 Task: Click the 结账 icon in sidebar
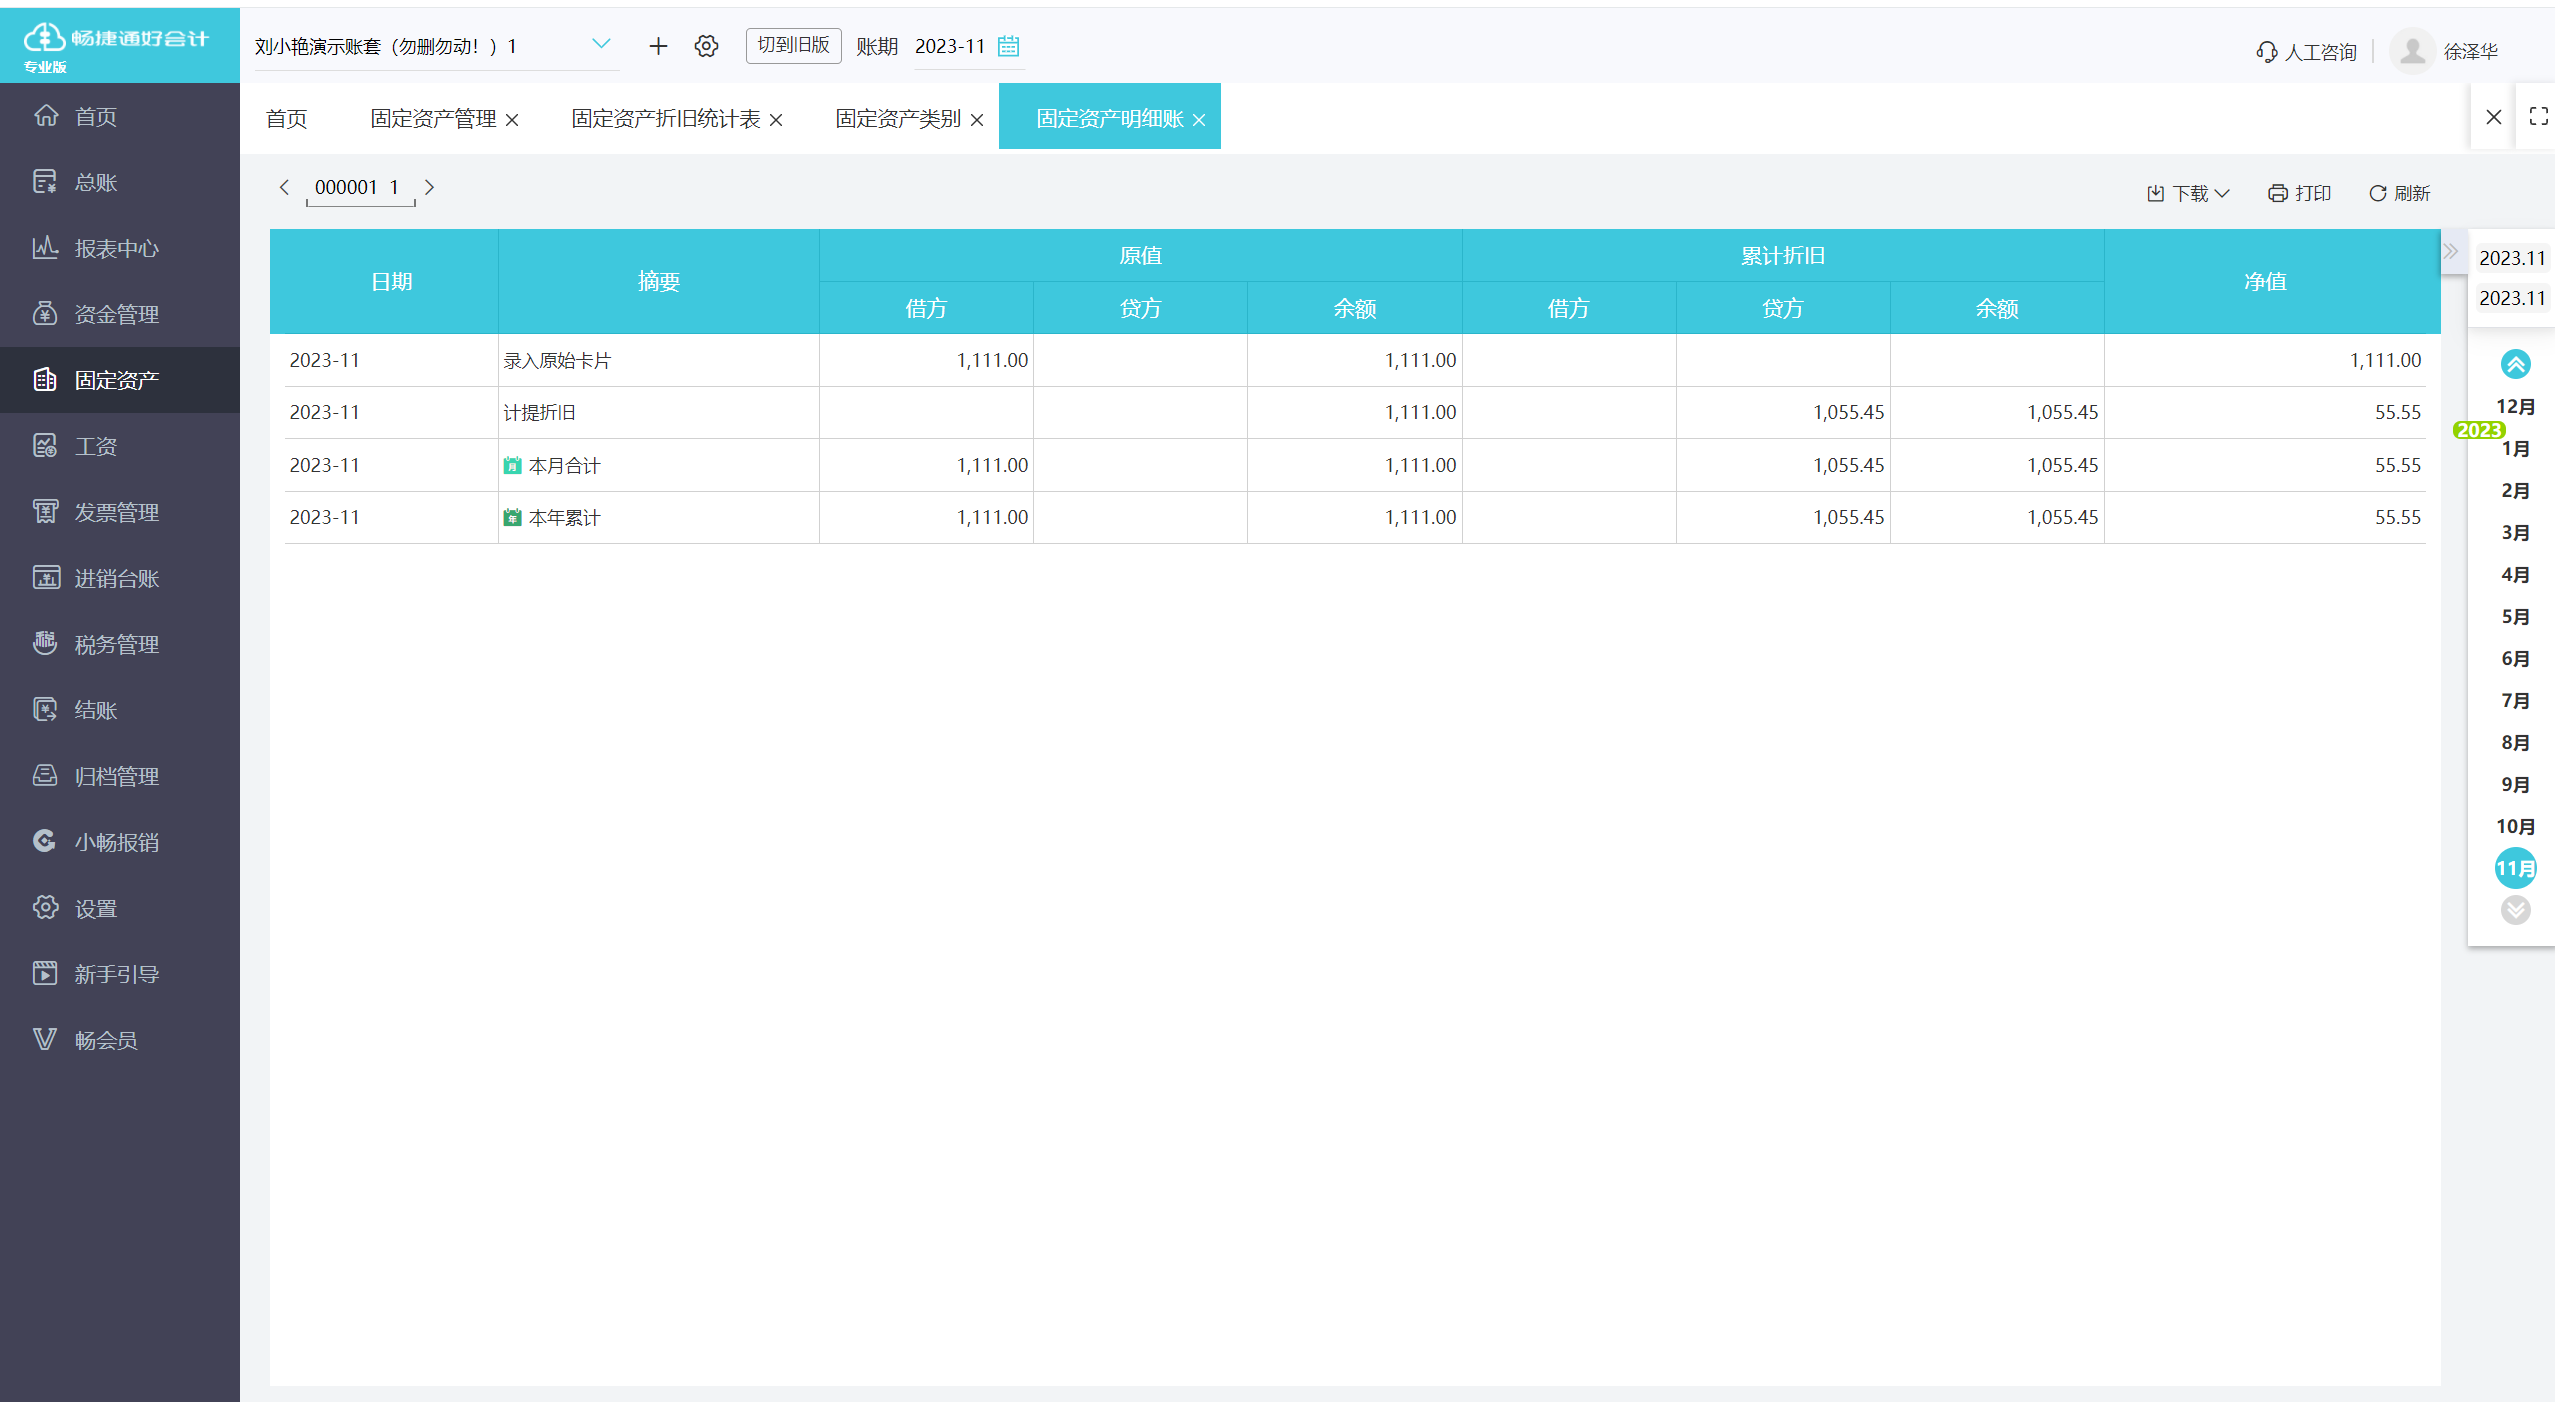coord(45,708)
